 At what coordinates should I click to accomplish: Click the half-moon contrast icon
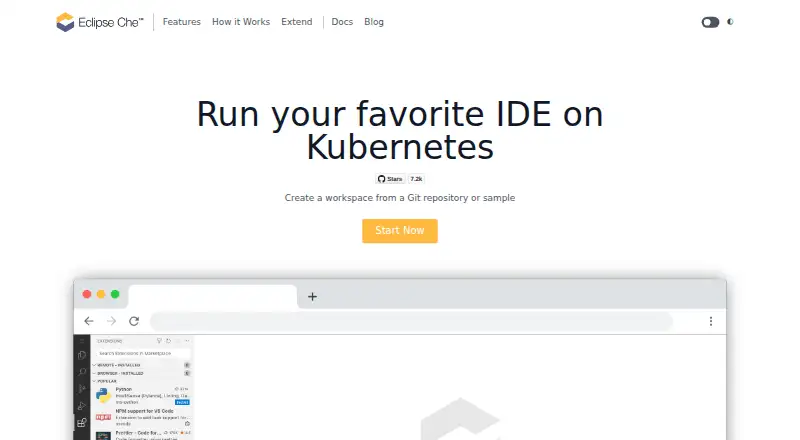click(730, 22)
